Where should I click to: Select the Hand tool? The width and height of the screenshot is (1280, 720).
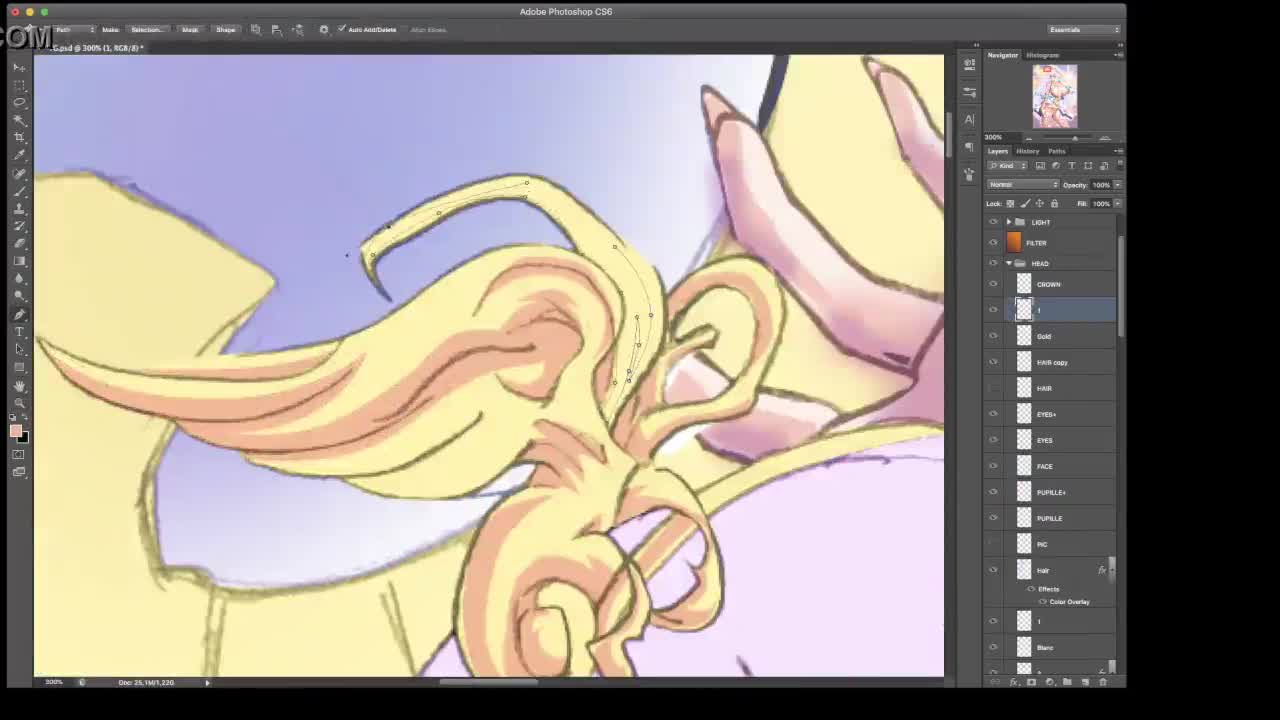click(x=19, y=385)
